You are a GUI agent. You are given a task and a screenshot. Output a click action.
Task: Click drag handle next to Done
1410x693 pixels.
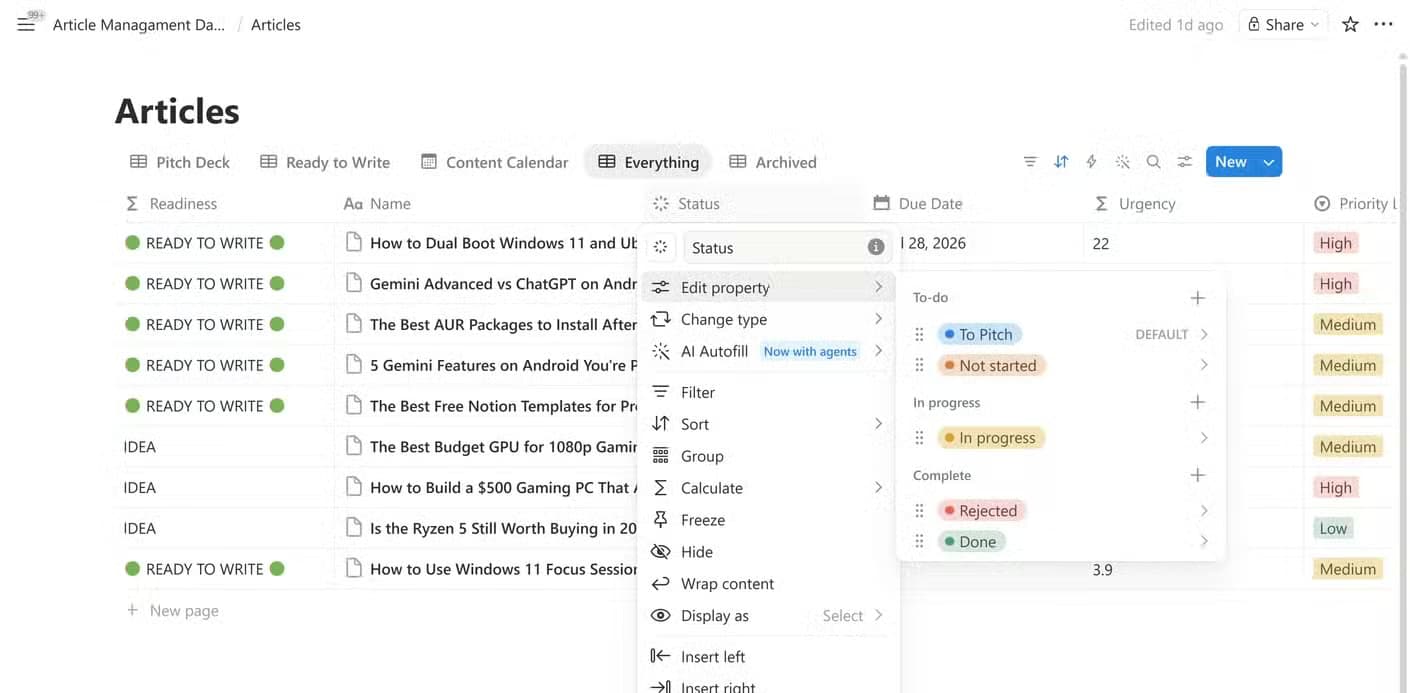[x=920, y=542]
